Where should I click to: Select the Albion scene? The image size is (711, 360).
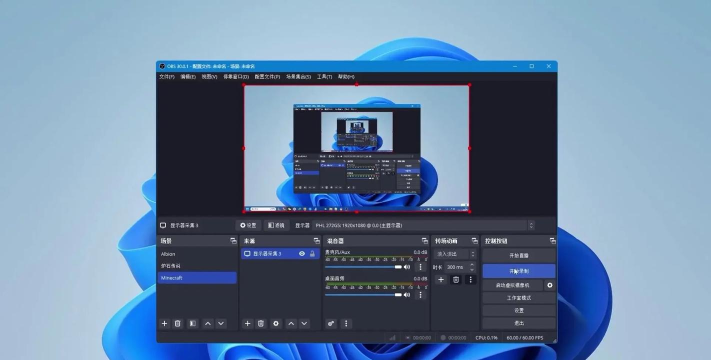(x=197, y=254)
